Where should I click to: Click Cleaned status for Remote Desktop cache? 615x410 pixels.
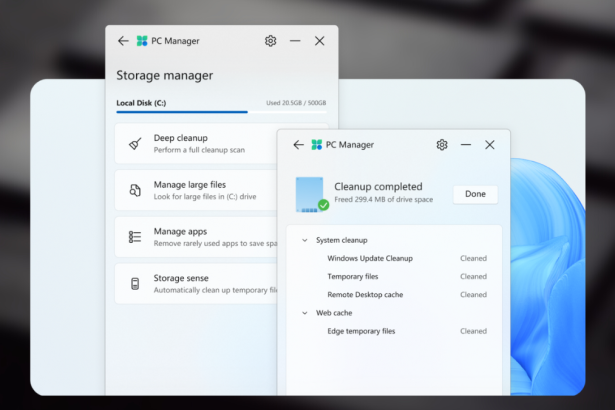tap(473, 295)
